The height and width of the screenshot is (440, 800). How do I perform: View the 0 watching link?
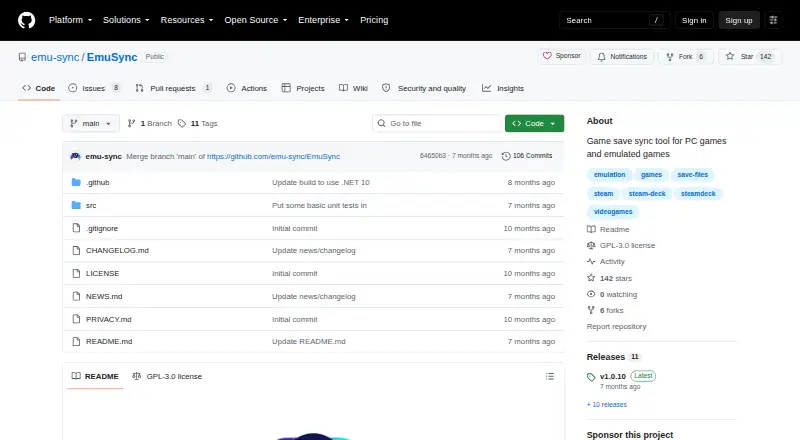tap(612, 295)
